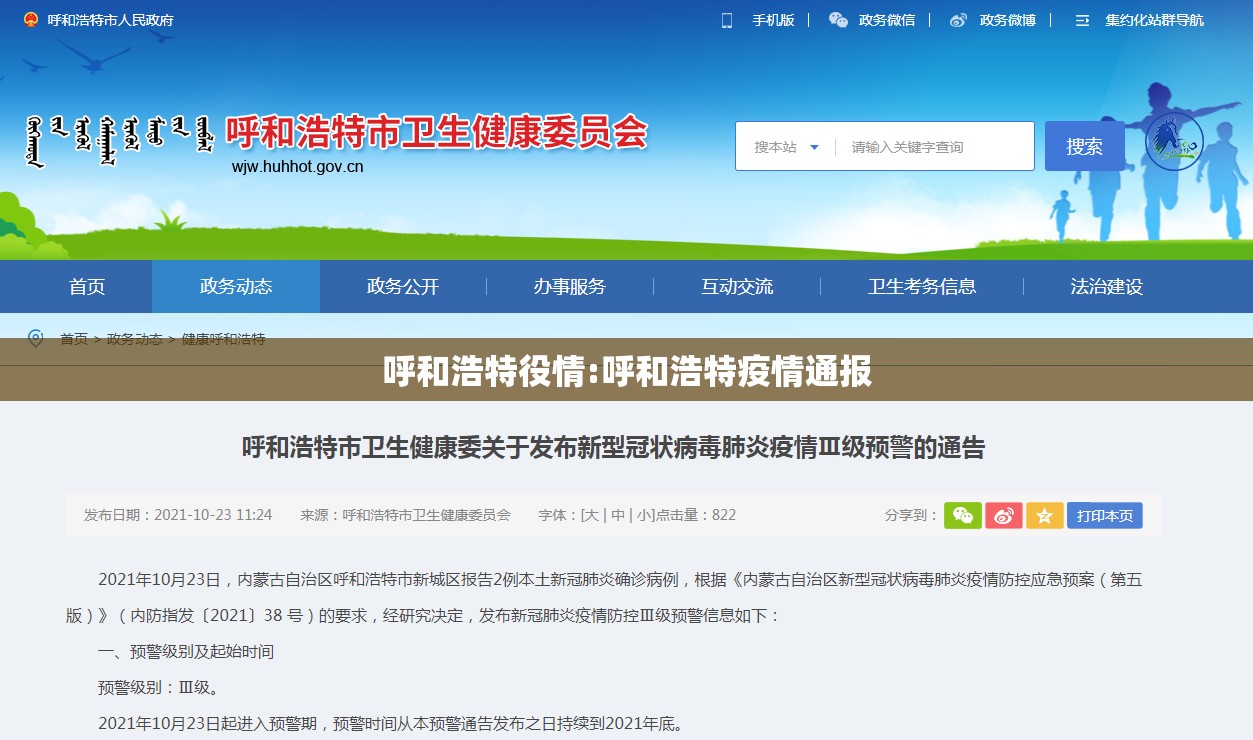Open the 政务公开 navigation tab
This screenshot has height=740, width=1253.
403,287
